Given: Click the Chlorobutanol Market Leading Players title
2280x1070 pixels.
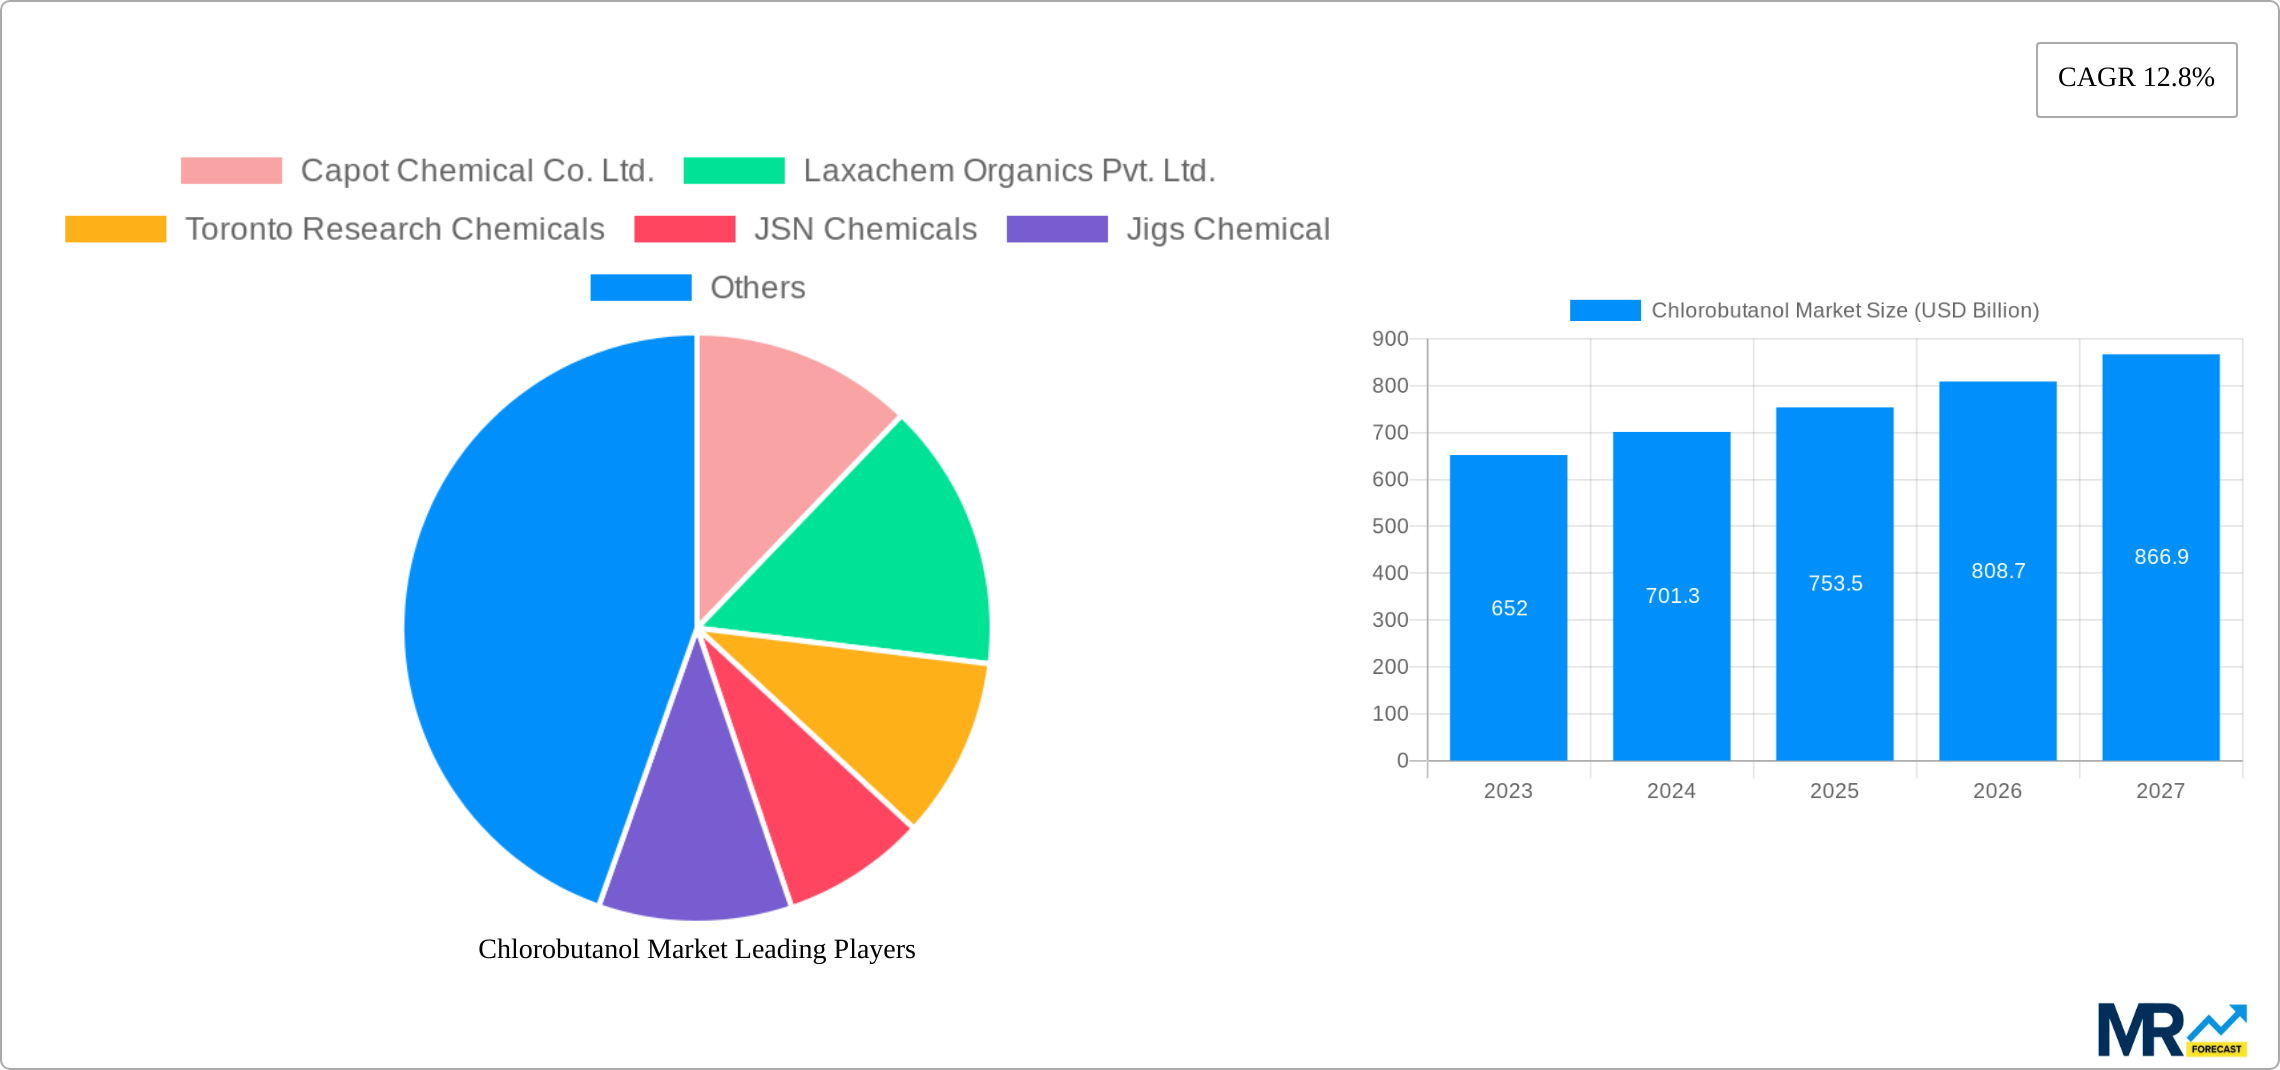Looking at the screenshot, I should tap(697, 949).
